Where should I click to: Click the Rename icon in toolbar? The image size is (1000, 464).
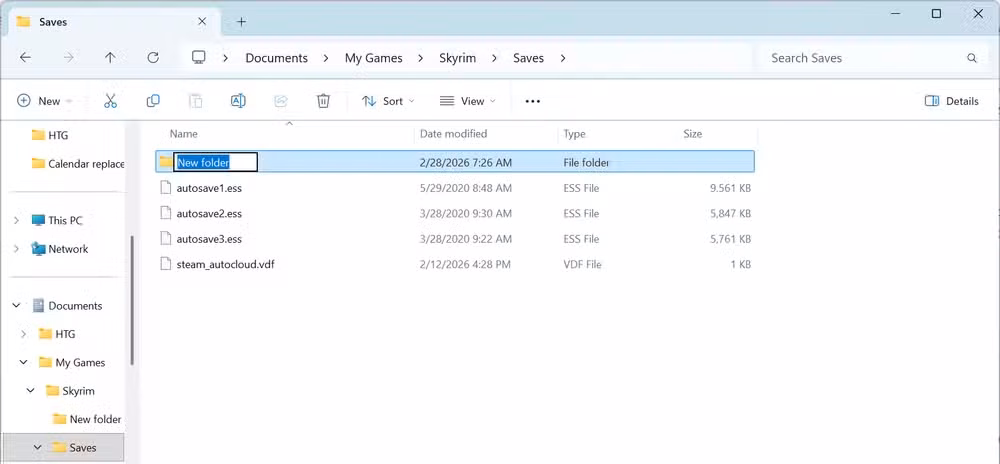coord(238,101)
